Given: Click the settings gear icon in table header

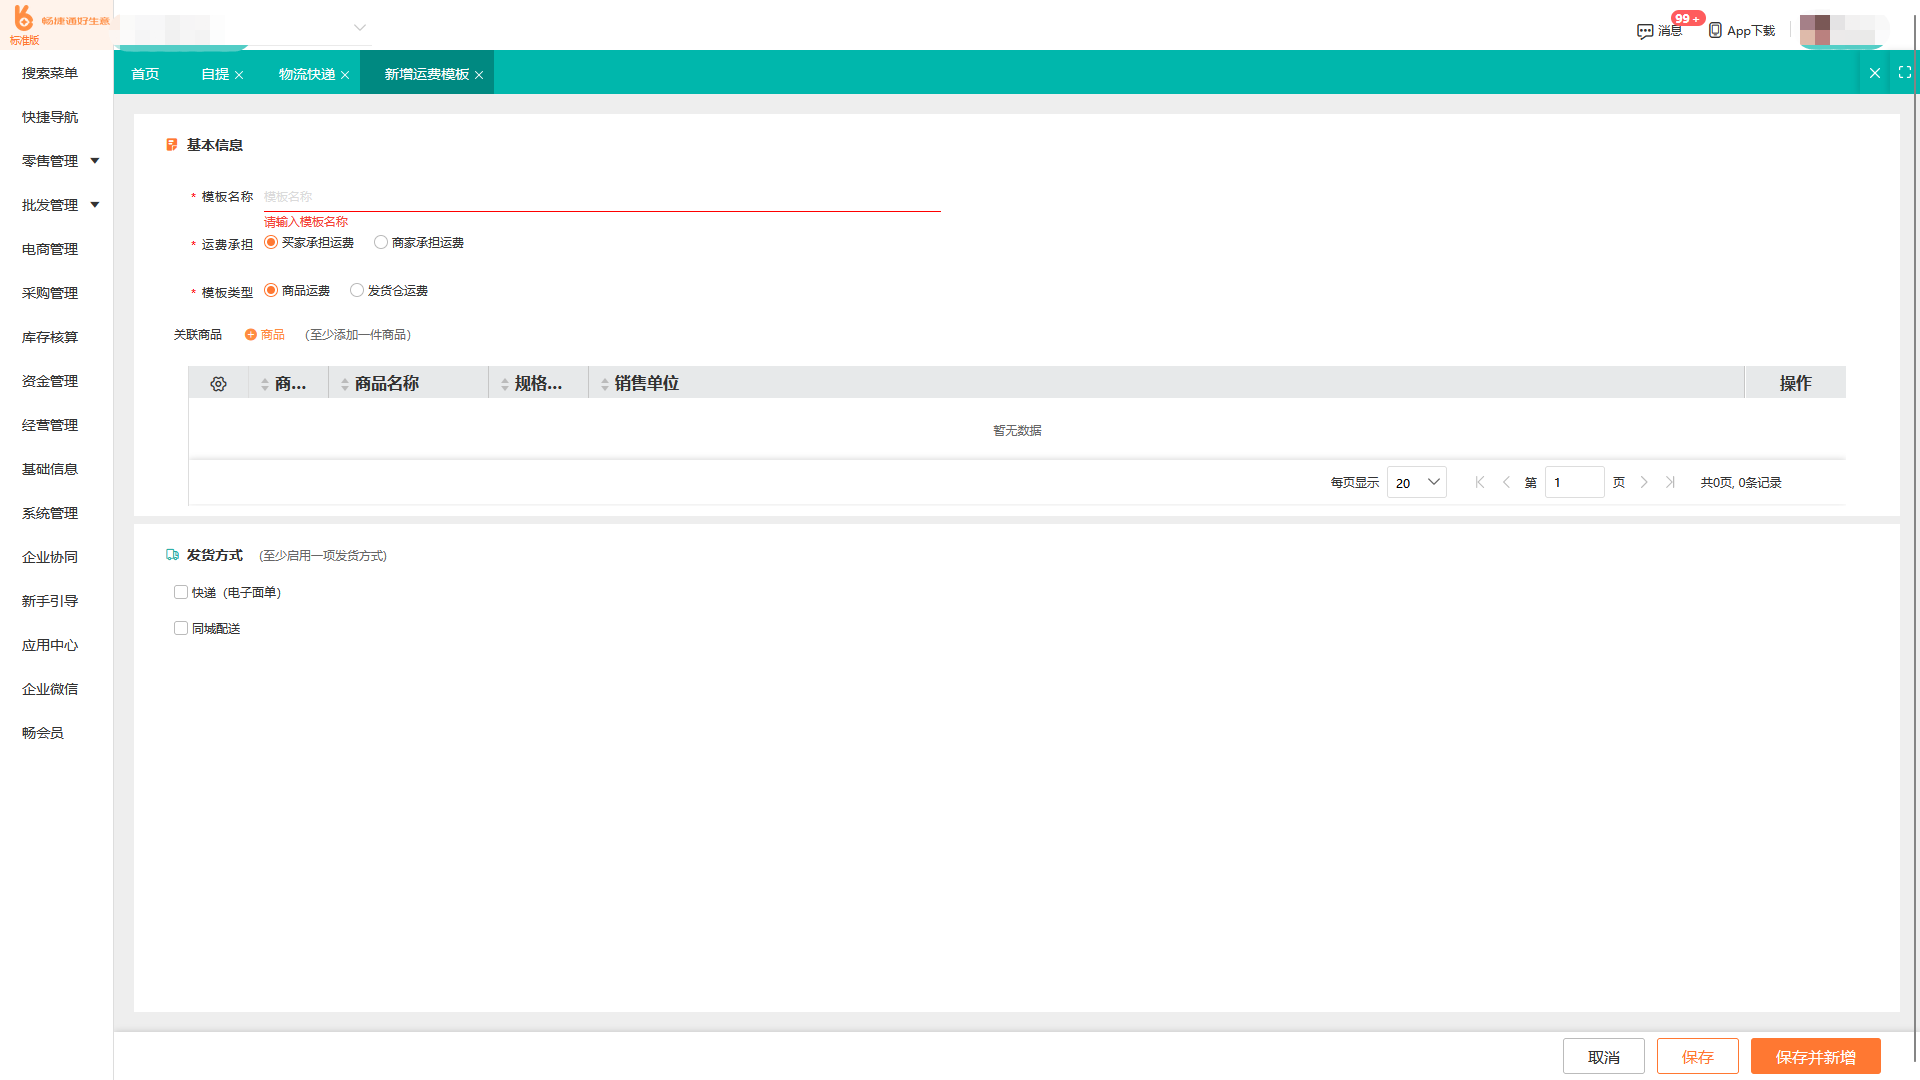Looking at the screenshot, I should 218,382.
